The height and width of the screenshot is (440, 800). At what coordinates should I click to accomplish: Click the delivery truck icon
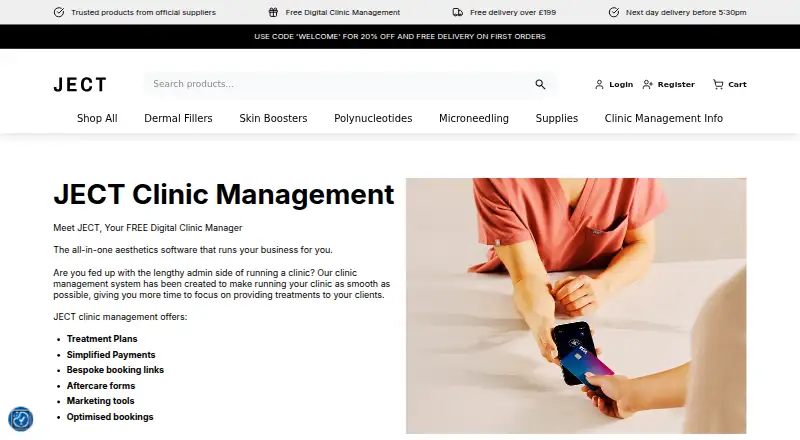(458, 12)
